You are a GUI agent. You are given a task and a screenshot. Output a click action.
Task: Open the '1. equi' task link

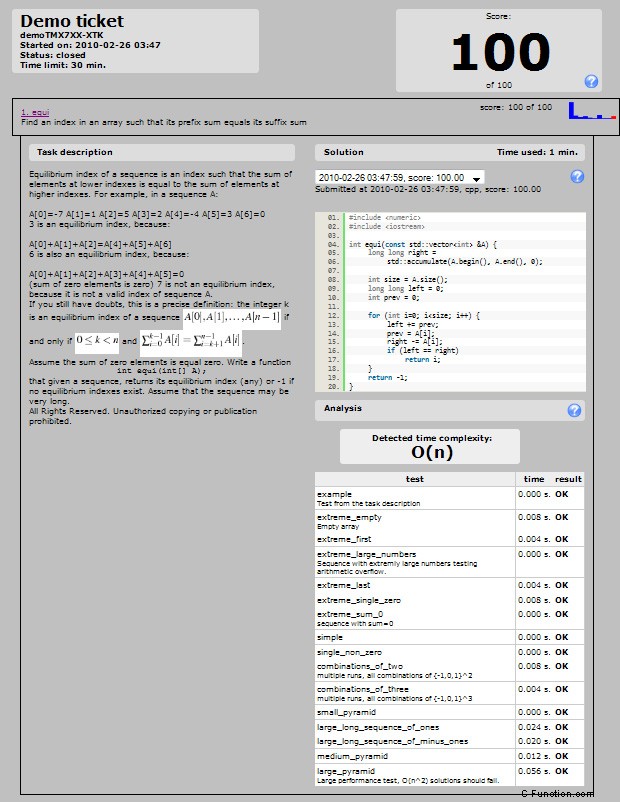[x=35, y=113]
